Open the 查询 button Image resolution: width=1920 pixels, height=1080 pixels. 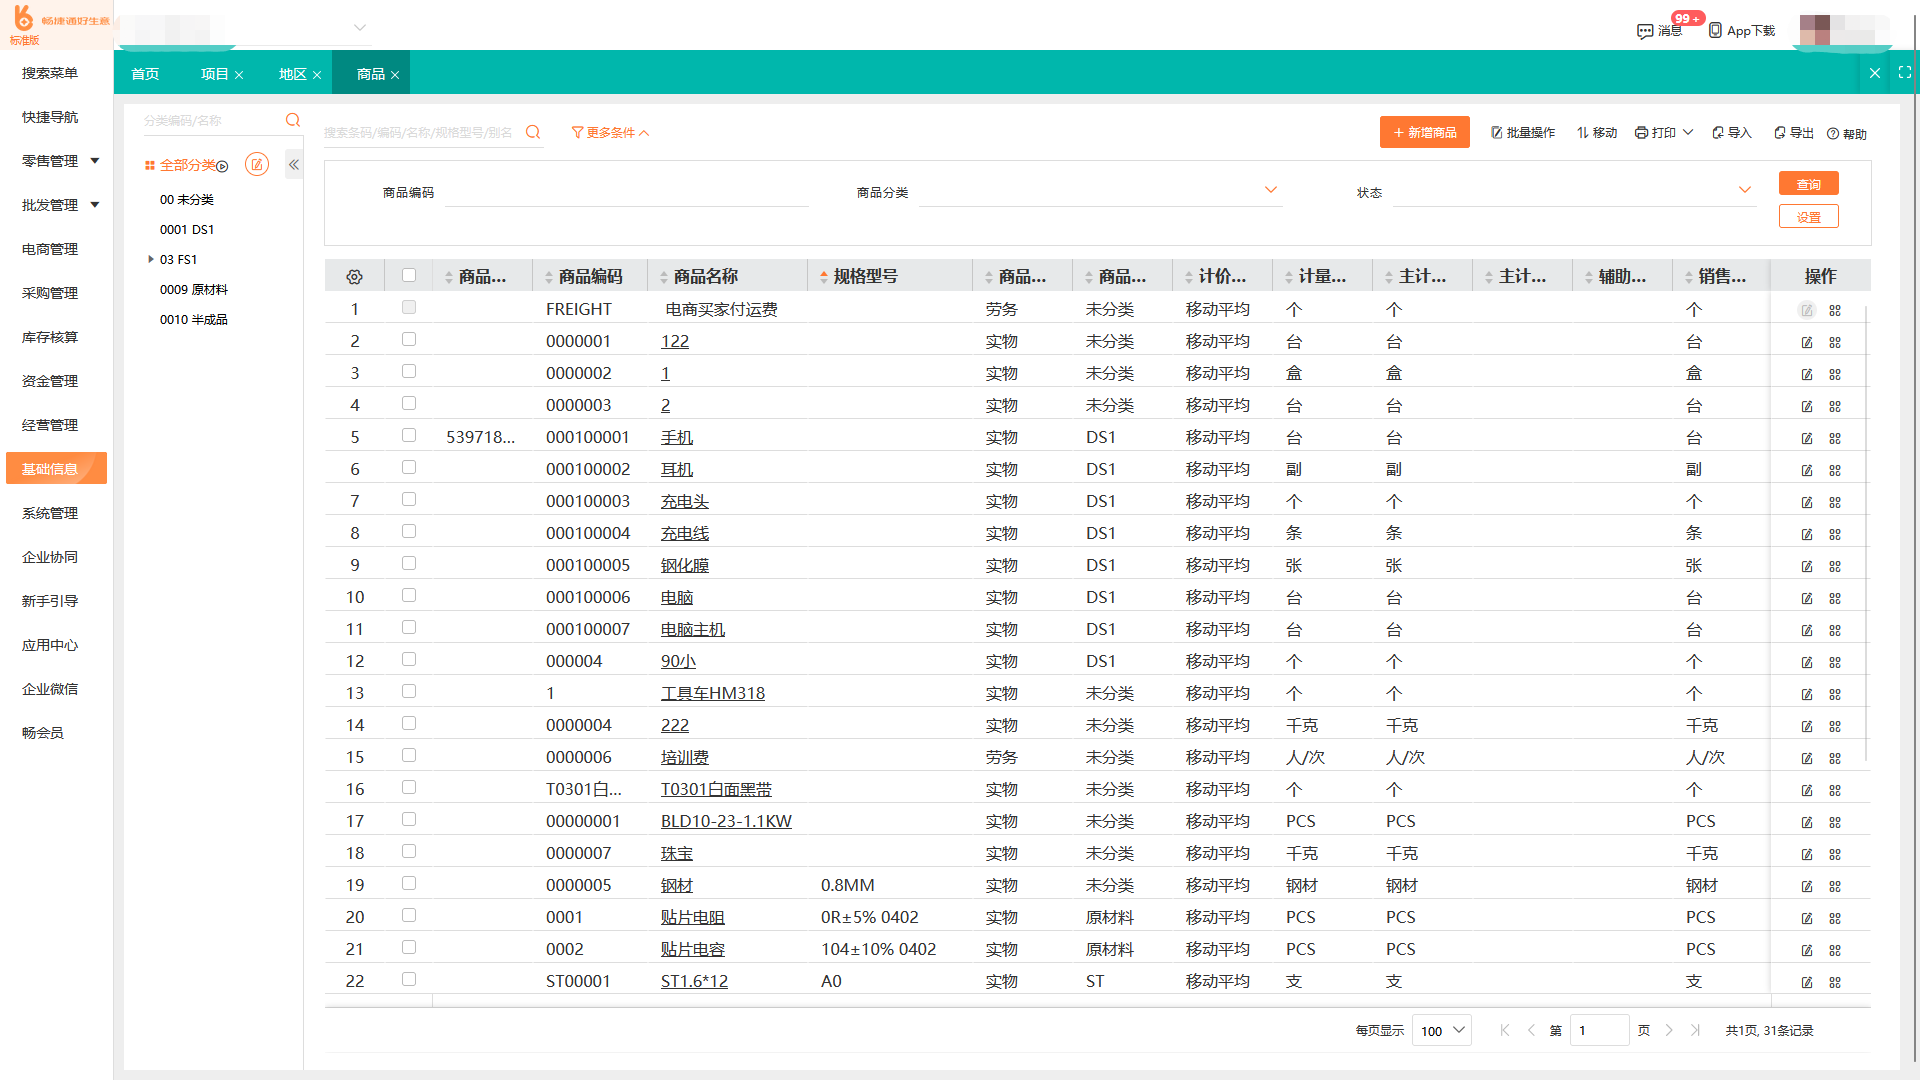(1808, 183)
